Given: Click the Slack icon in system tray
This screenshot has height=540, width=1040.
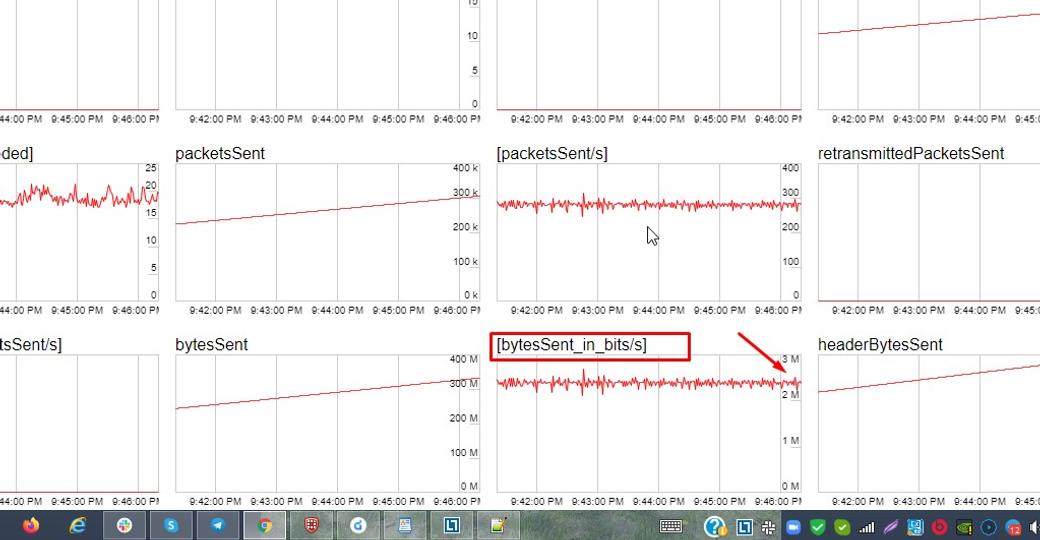Looking at the screenshot, I should (770, 527).
